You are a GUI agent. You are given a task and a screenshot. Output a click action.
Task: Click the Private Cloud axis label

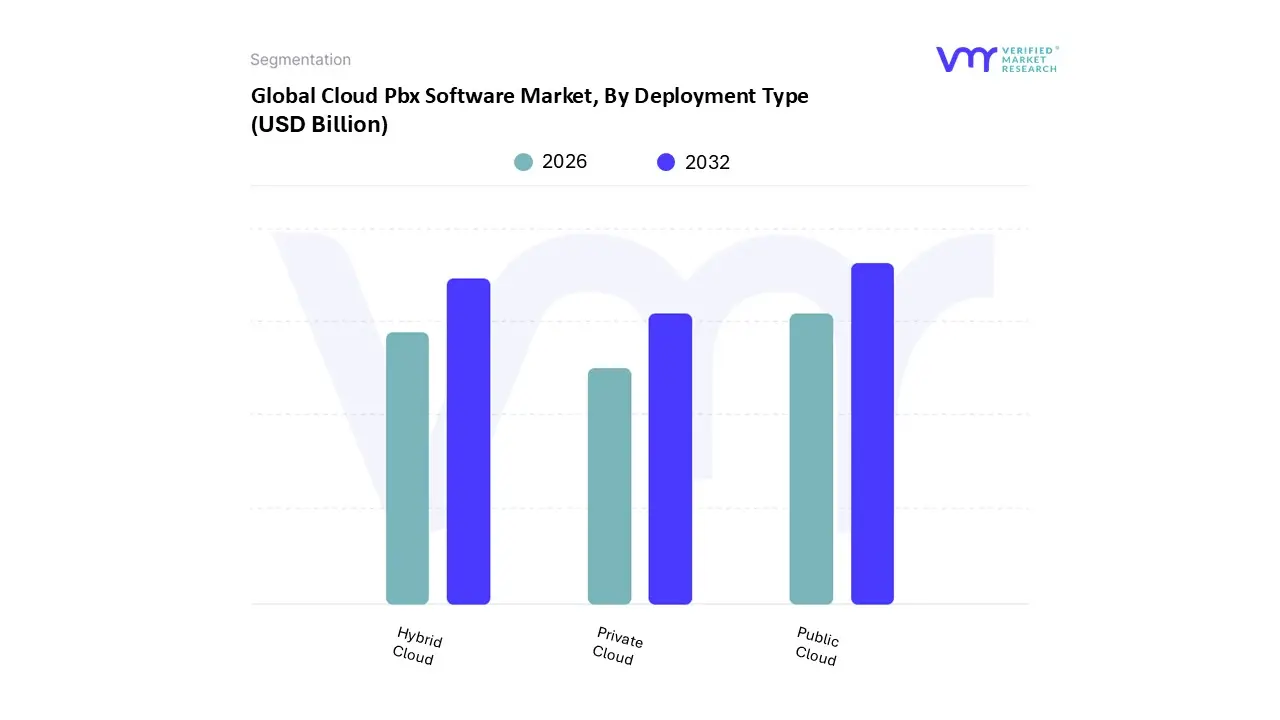pos(616,646)
